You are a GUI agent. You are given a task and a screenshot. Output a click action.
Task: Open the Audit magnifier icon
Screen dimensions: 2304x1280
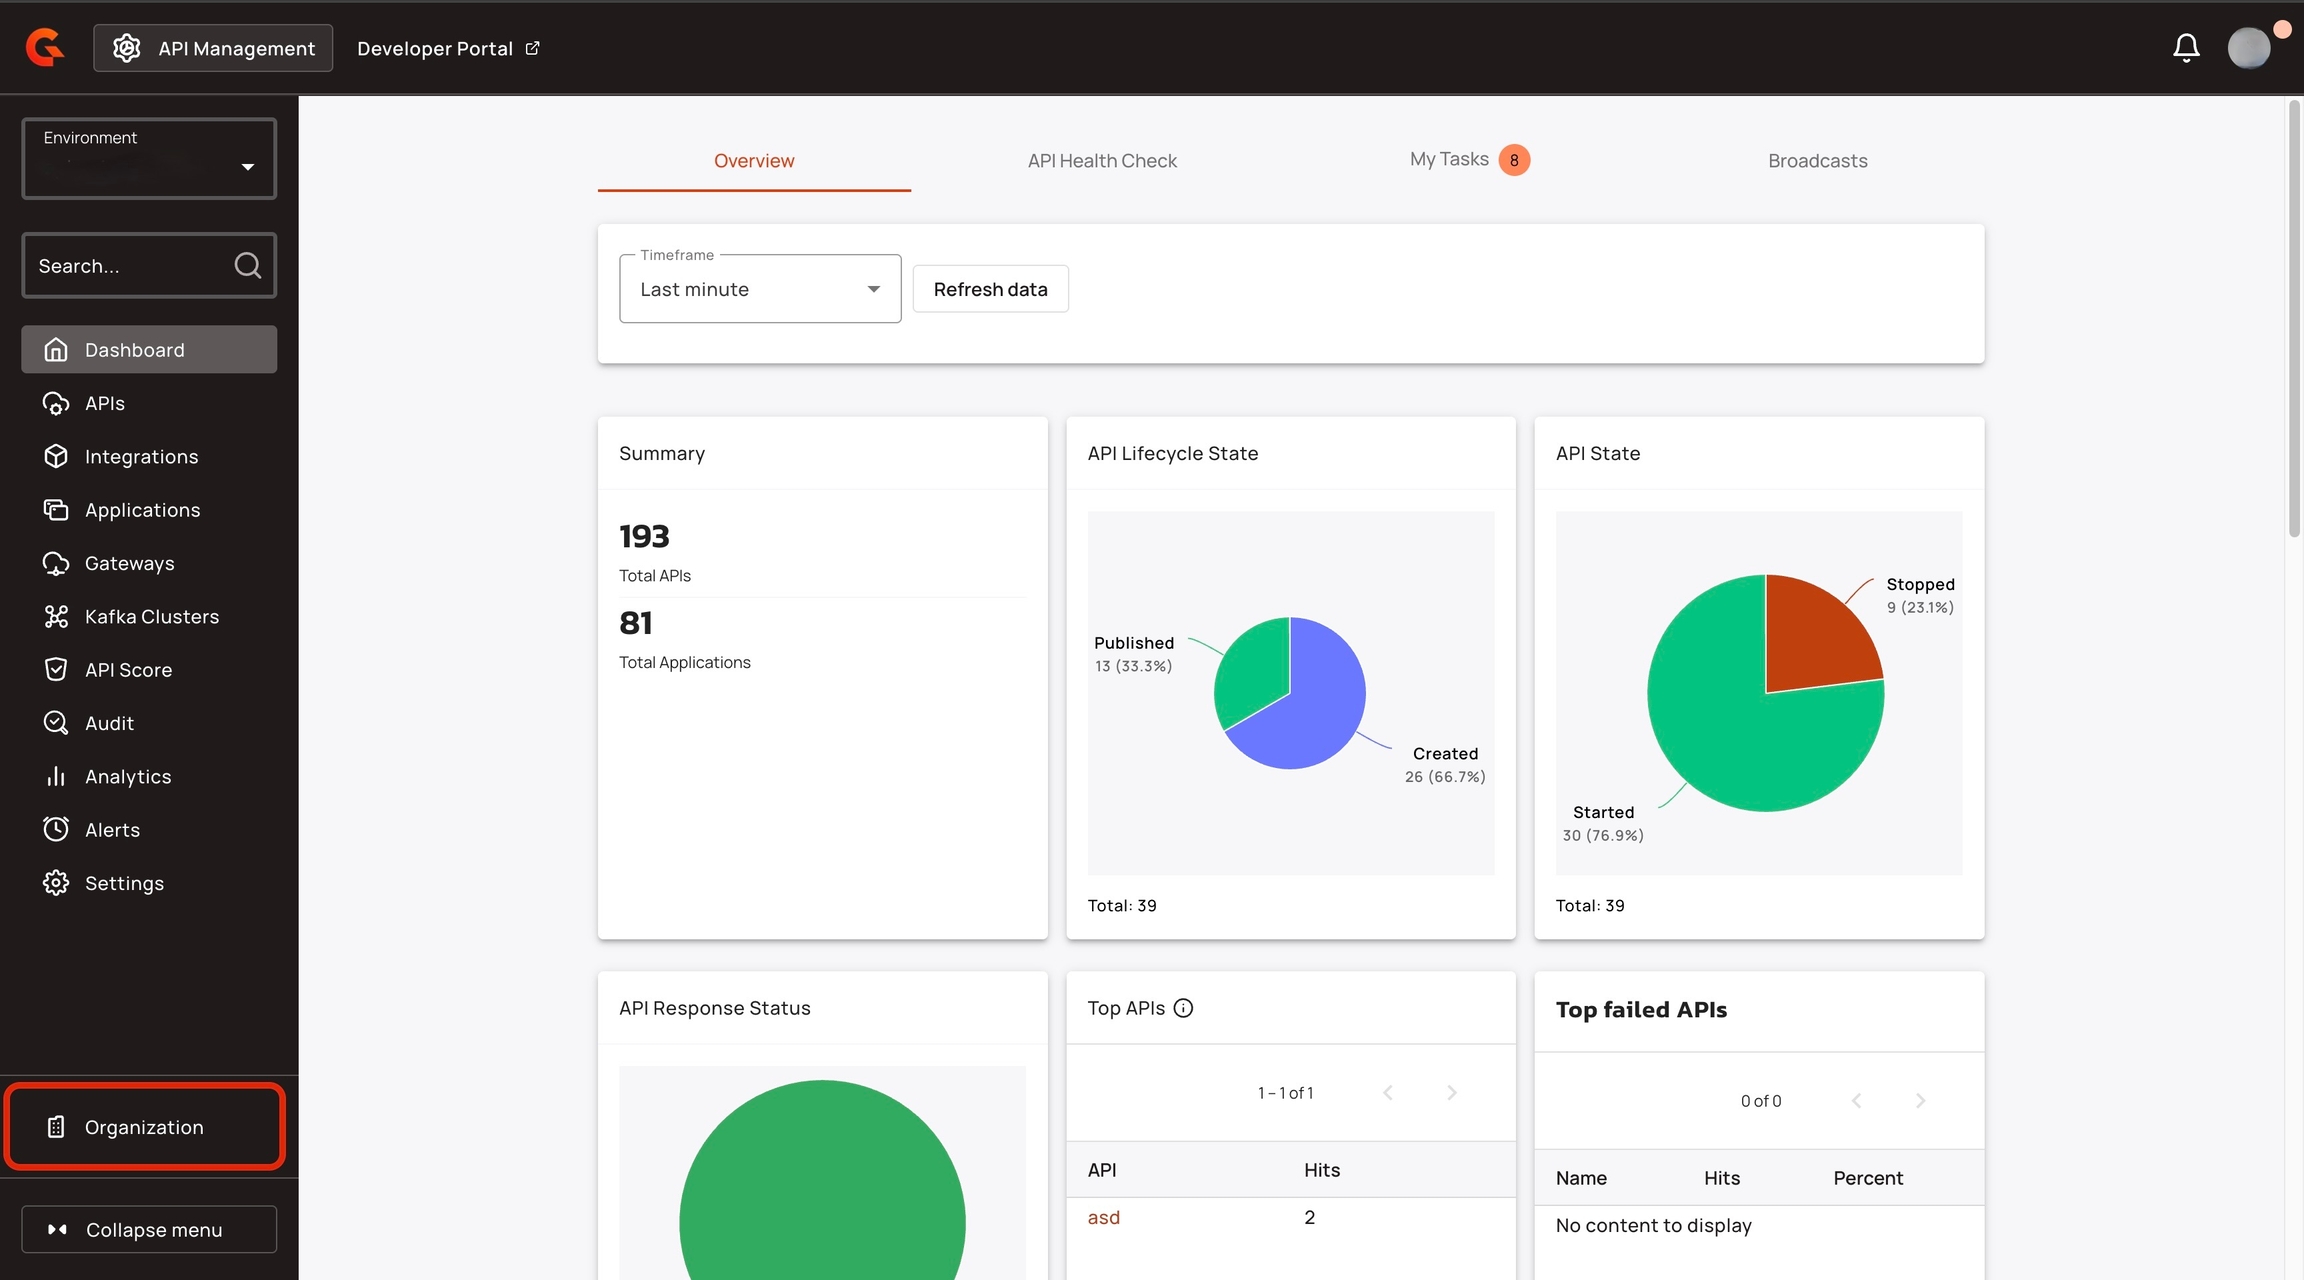tap(56, 723)
